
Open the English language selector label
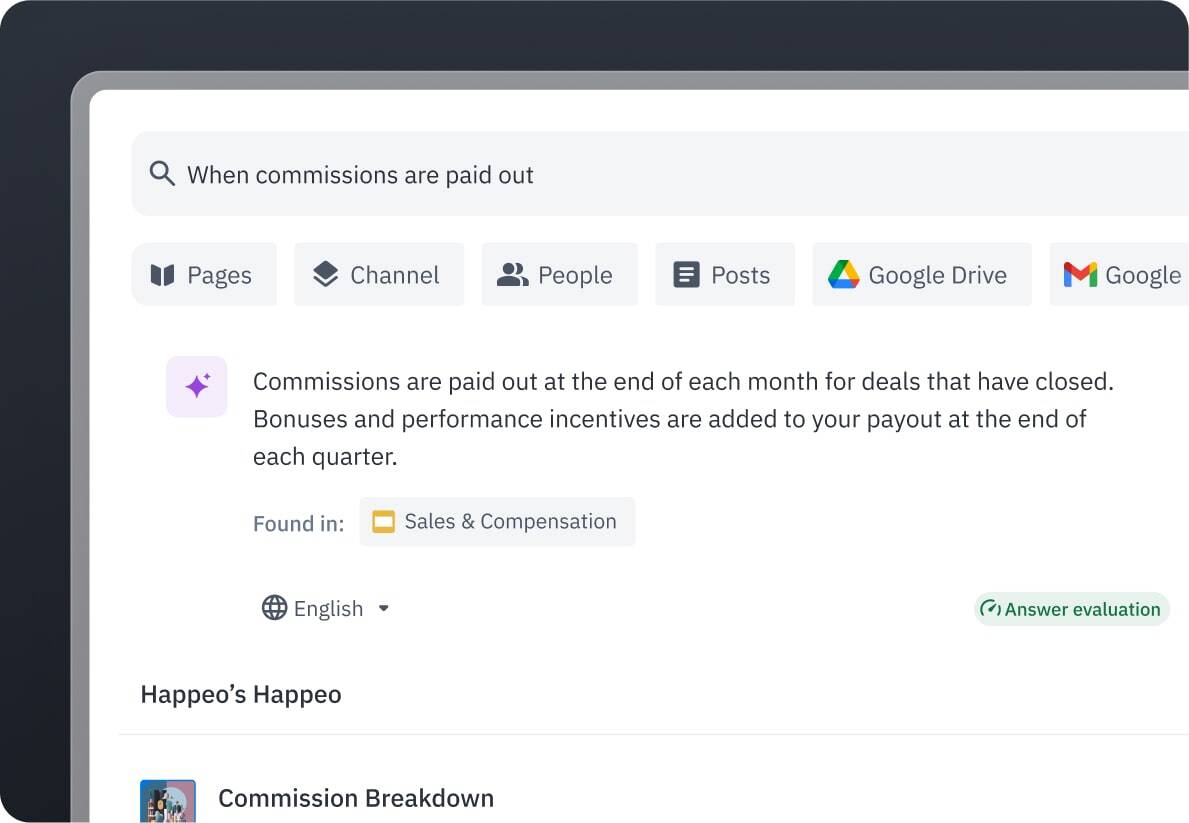point(328,608)
